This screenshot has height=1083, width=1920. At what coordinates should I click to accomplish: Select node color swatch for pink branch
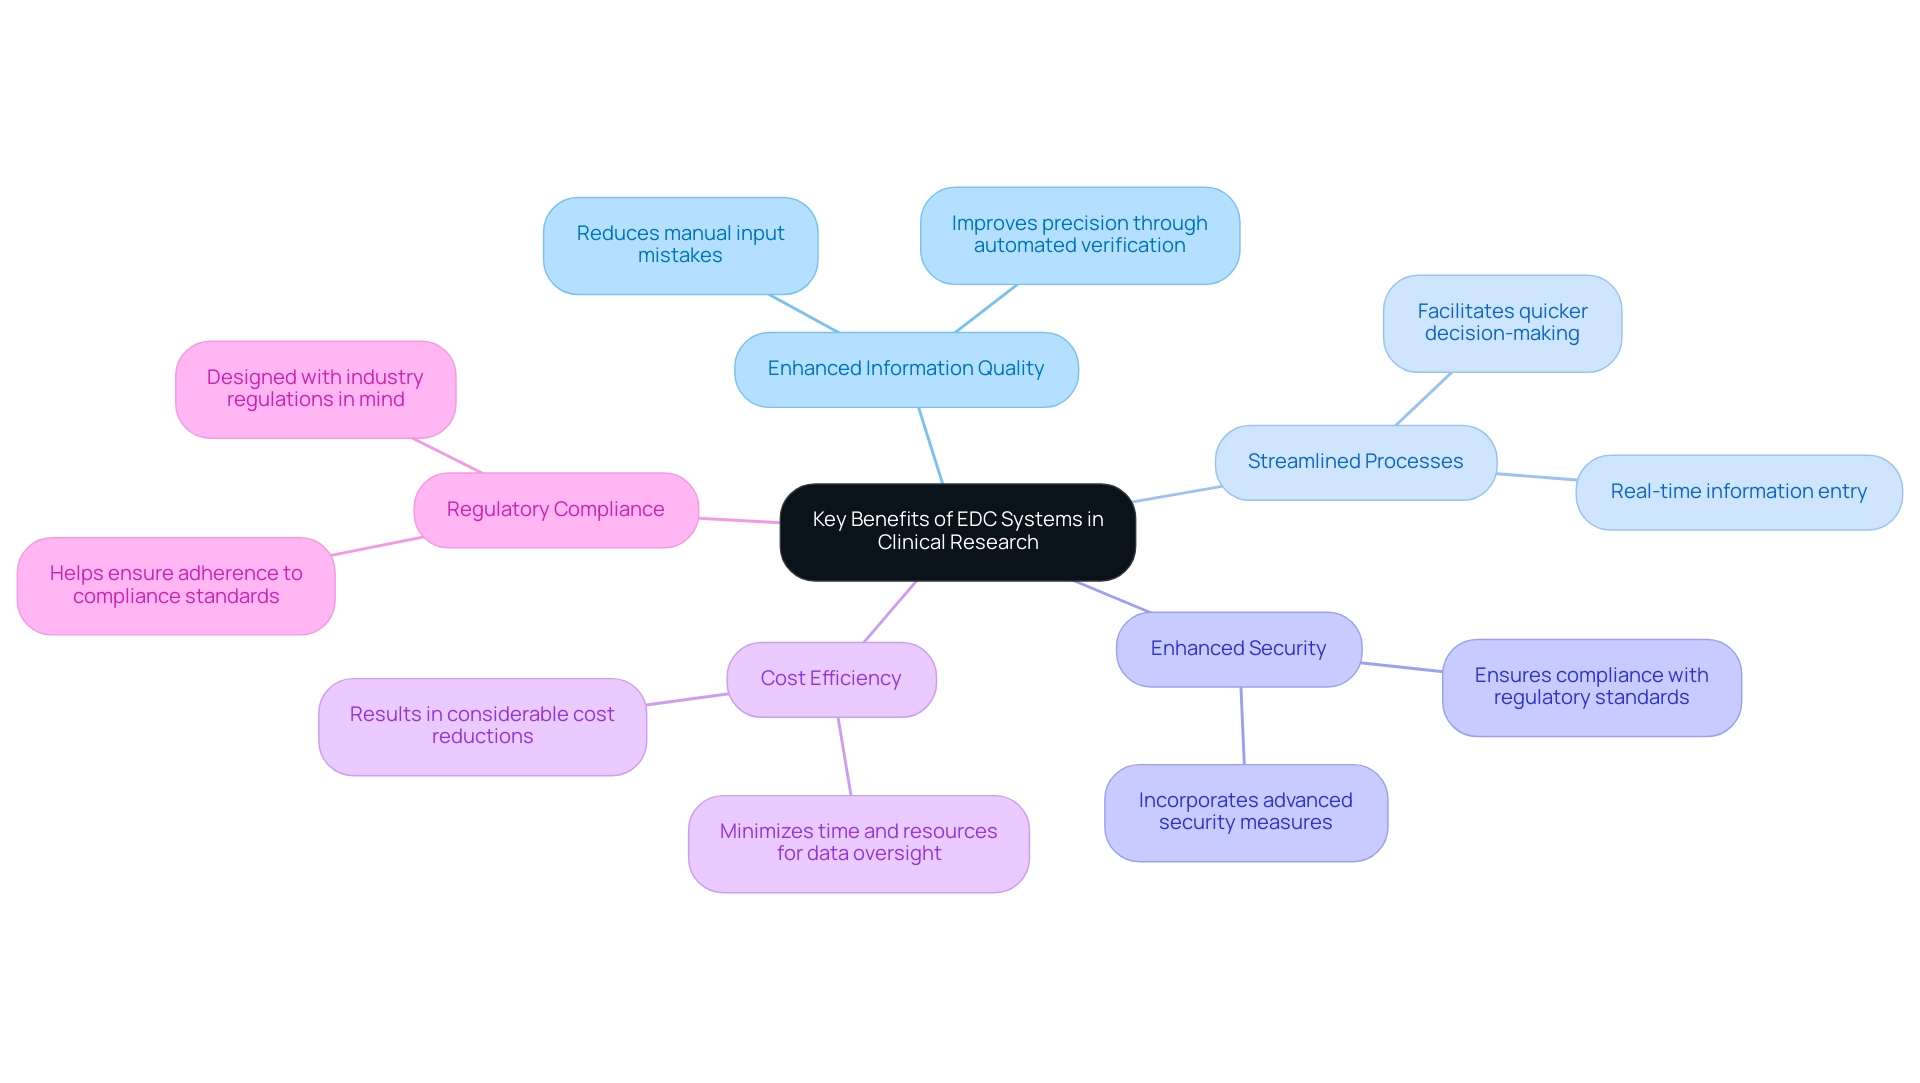tap(555, 508)
